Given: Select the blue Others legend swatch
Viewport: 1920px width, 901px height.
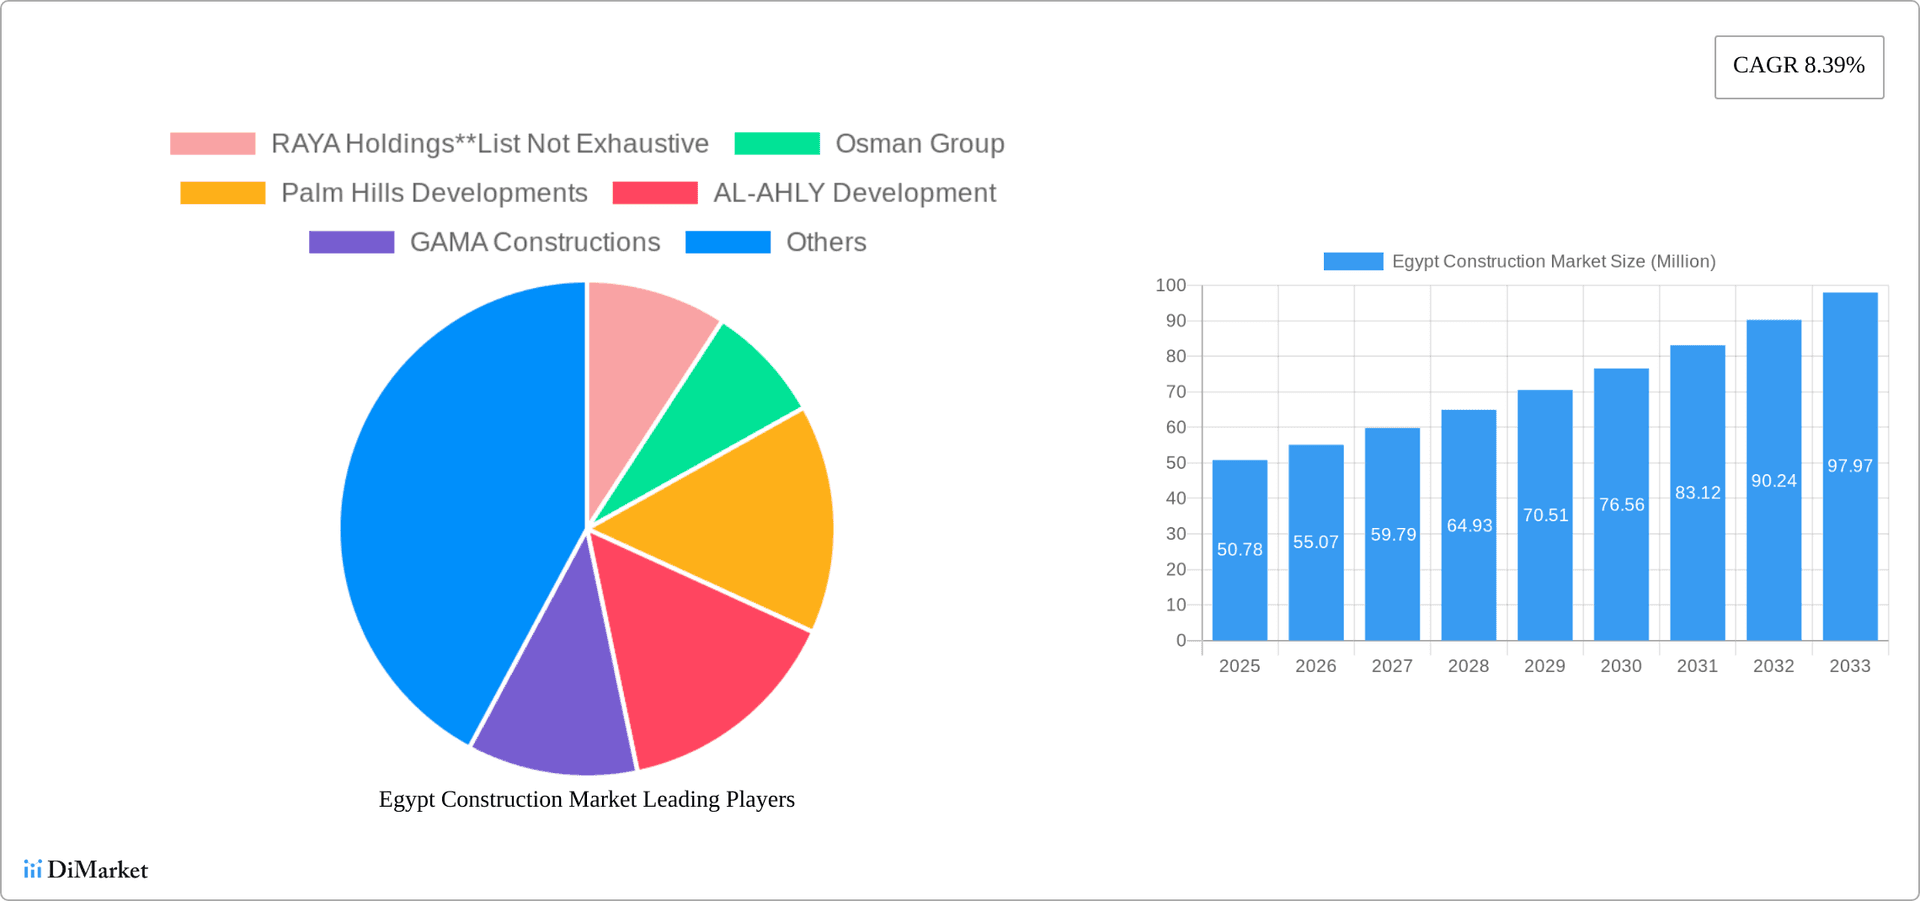Looking at the screenshot, I should [726, 242].
